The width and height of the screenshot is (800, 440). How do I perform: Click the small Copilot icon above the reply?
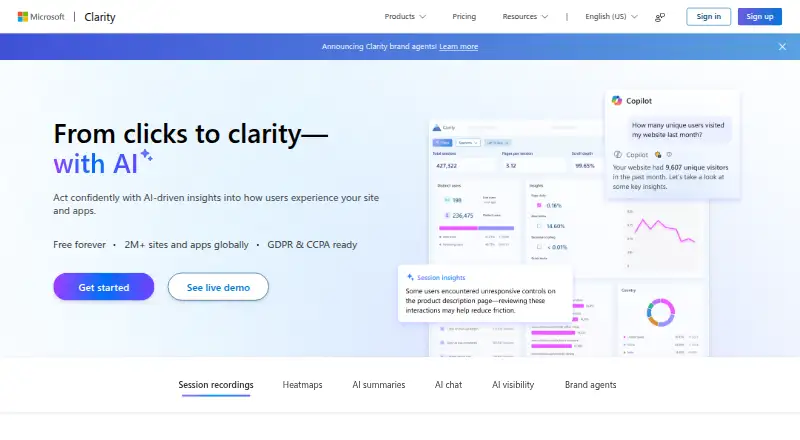pos(618,154)
